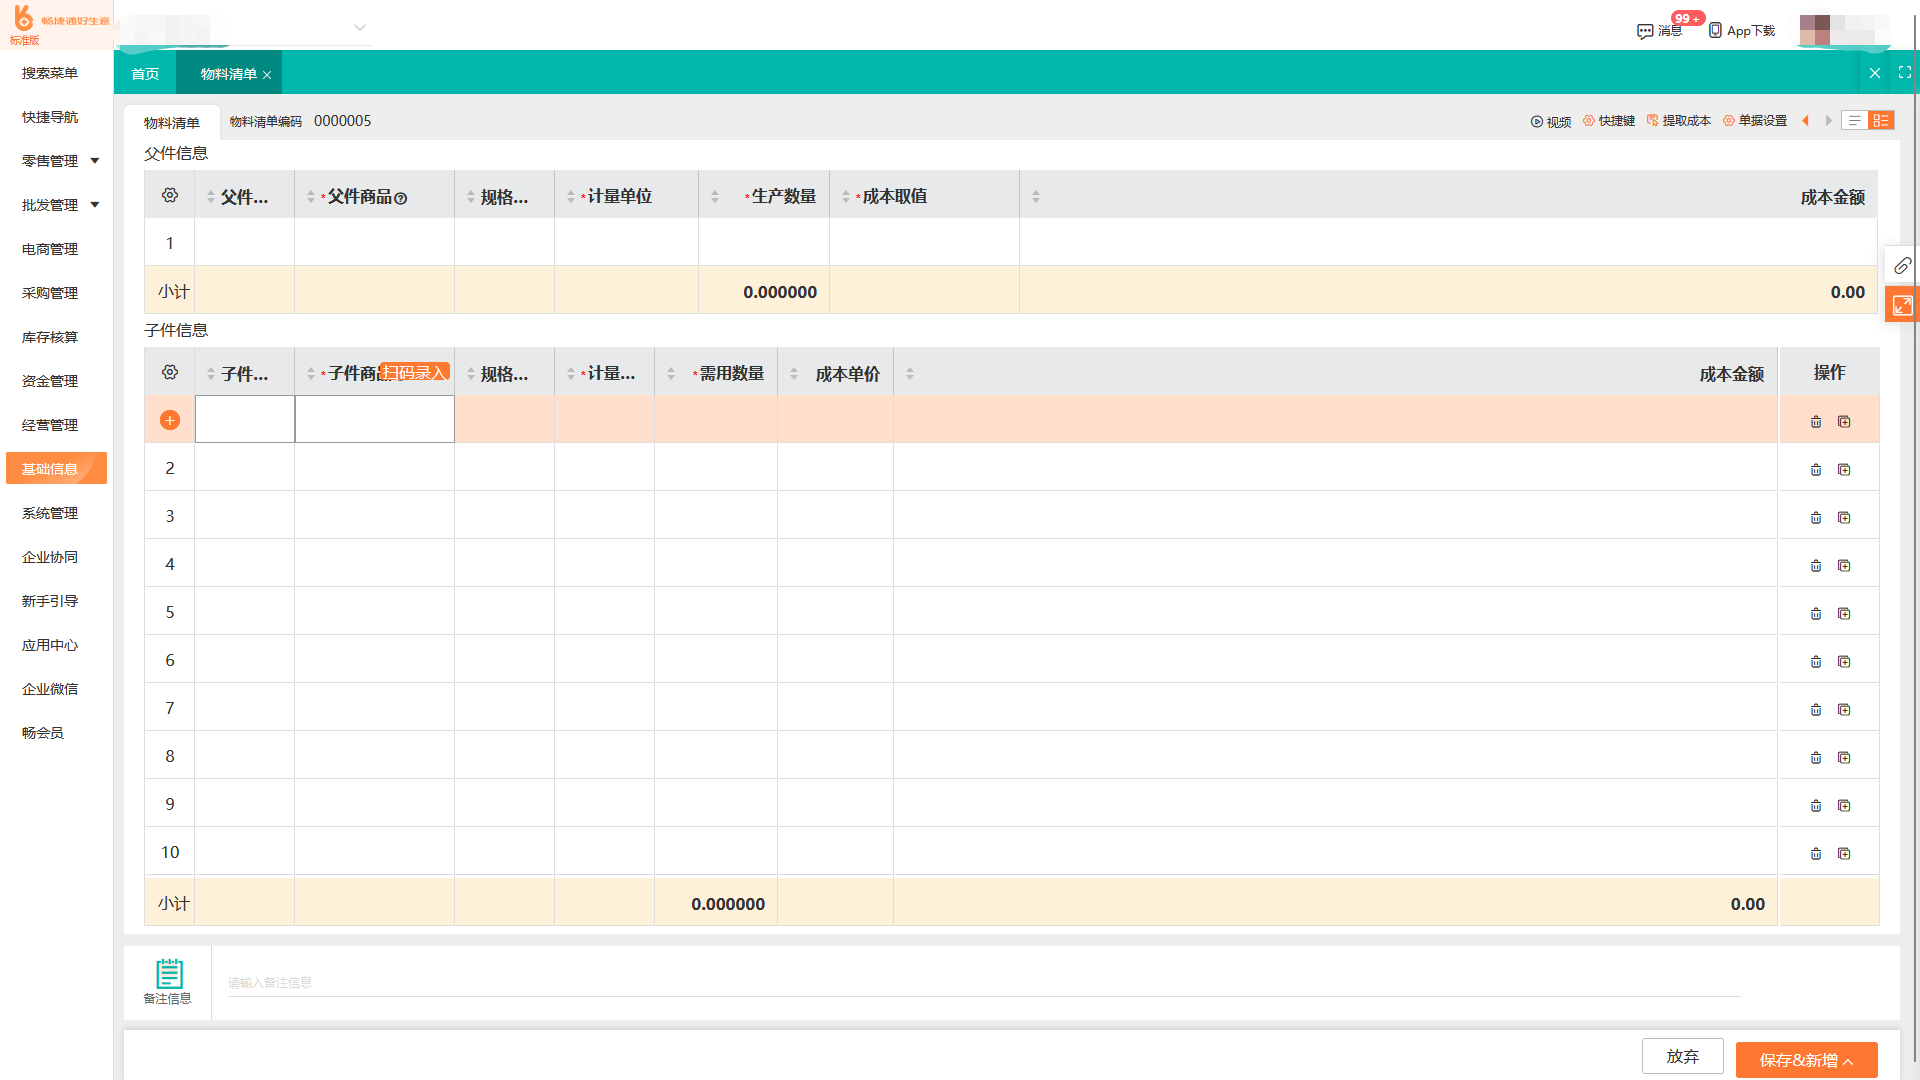Click copy icon on row 1 child section
1920x1080 pixels.
coord(1844,421)
